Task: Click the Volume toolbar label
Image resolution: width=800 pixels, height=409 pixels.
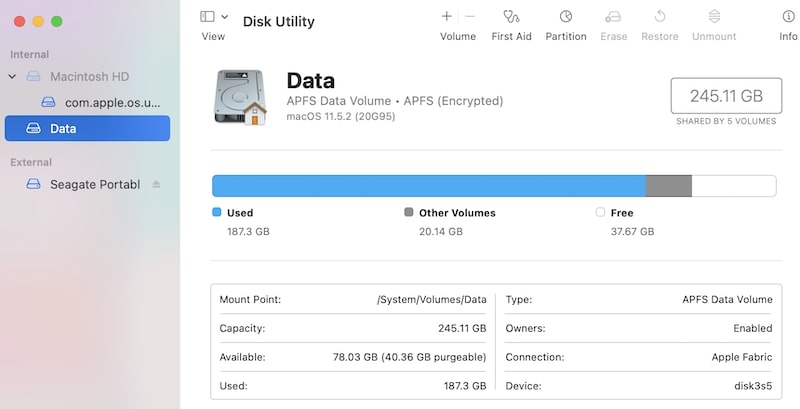Action: pos(458,37)
